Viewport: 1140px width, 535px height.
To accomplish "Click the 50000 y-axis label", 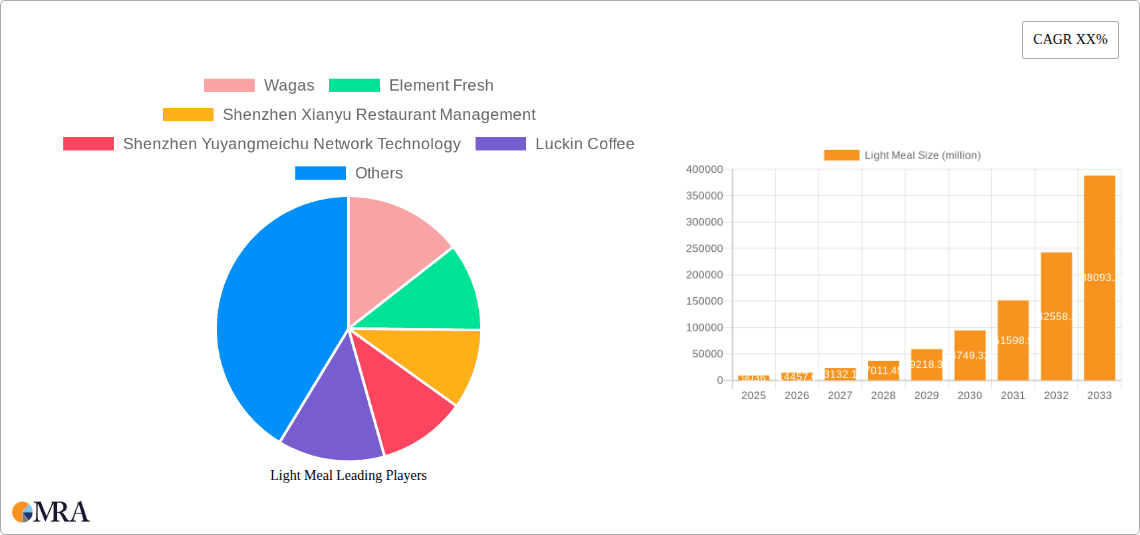I will pyautogui.click(x=707, y=354).
